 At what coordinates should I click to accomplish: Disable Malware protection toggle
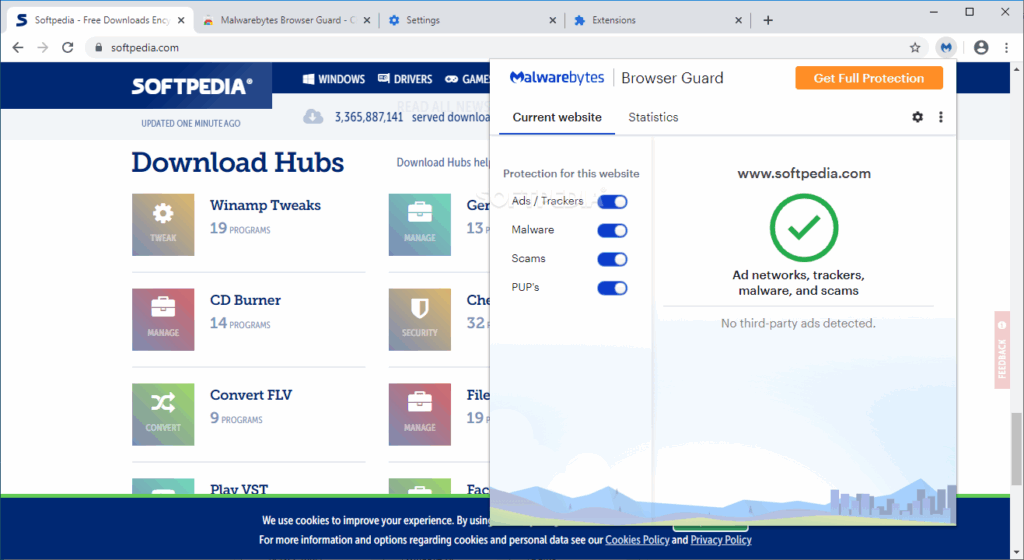tap(612, 230)
